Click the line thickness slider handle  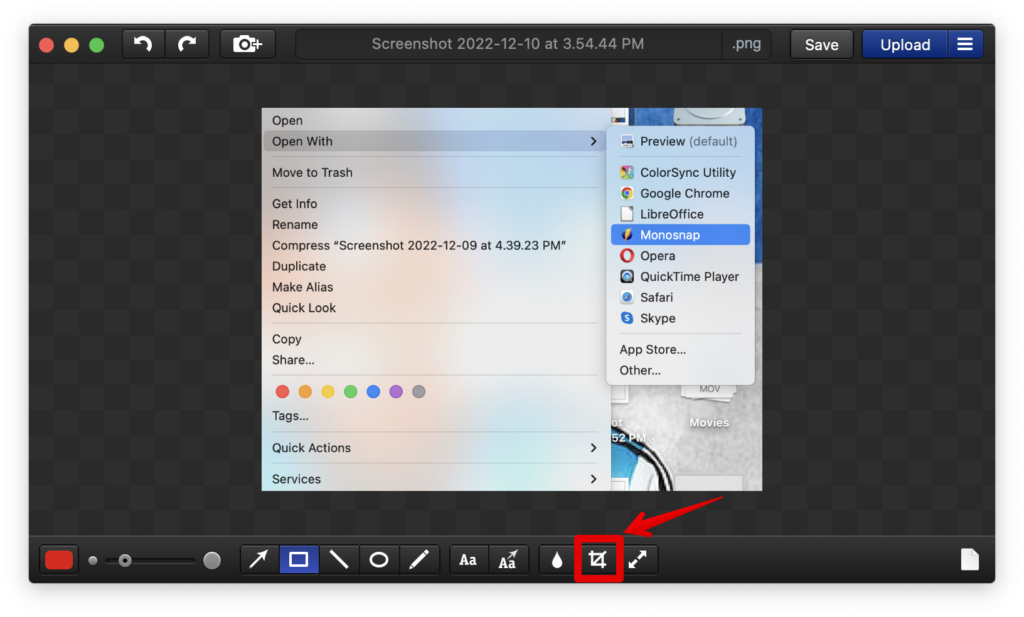(125, 560)
